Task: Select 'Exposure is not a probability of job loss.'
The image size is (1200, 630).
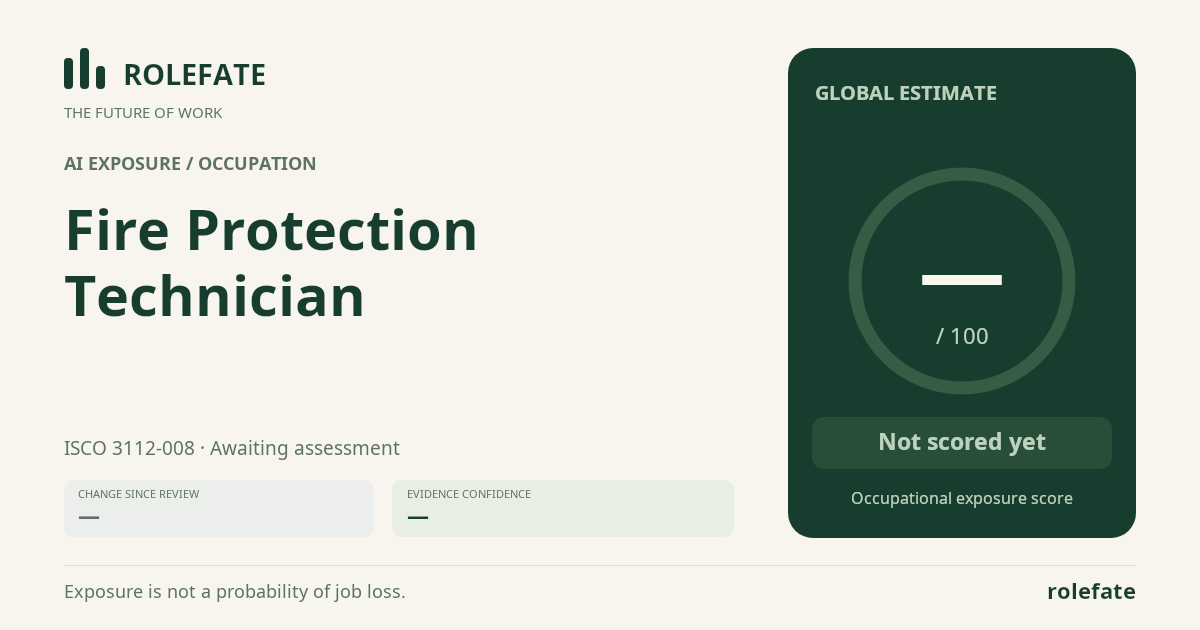Action: click(x=235, y=591)
